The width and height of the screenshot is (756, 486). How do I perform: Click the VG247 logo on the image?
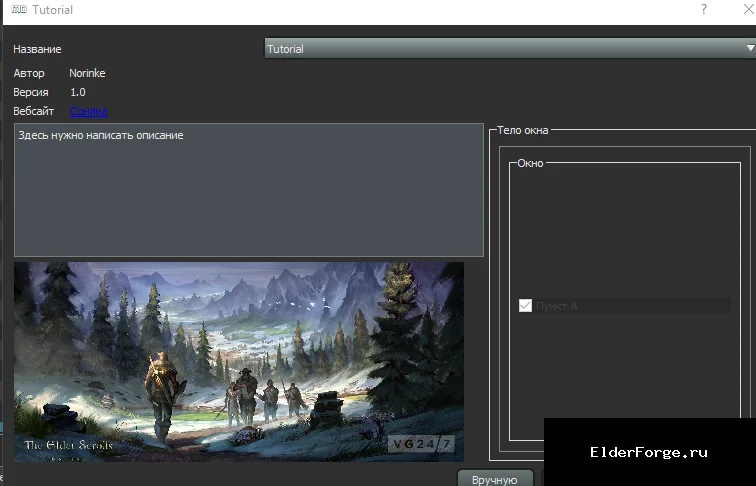click(421, 443)
